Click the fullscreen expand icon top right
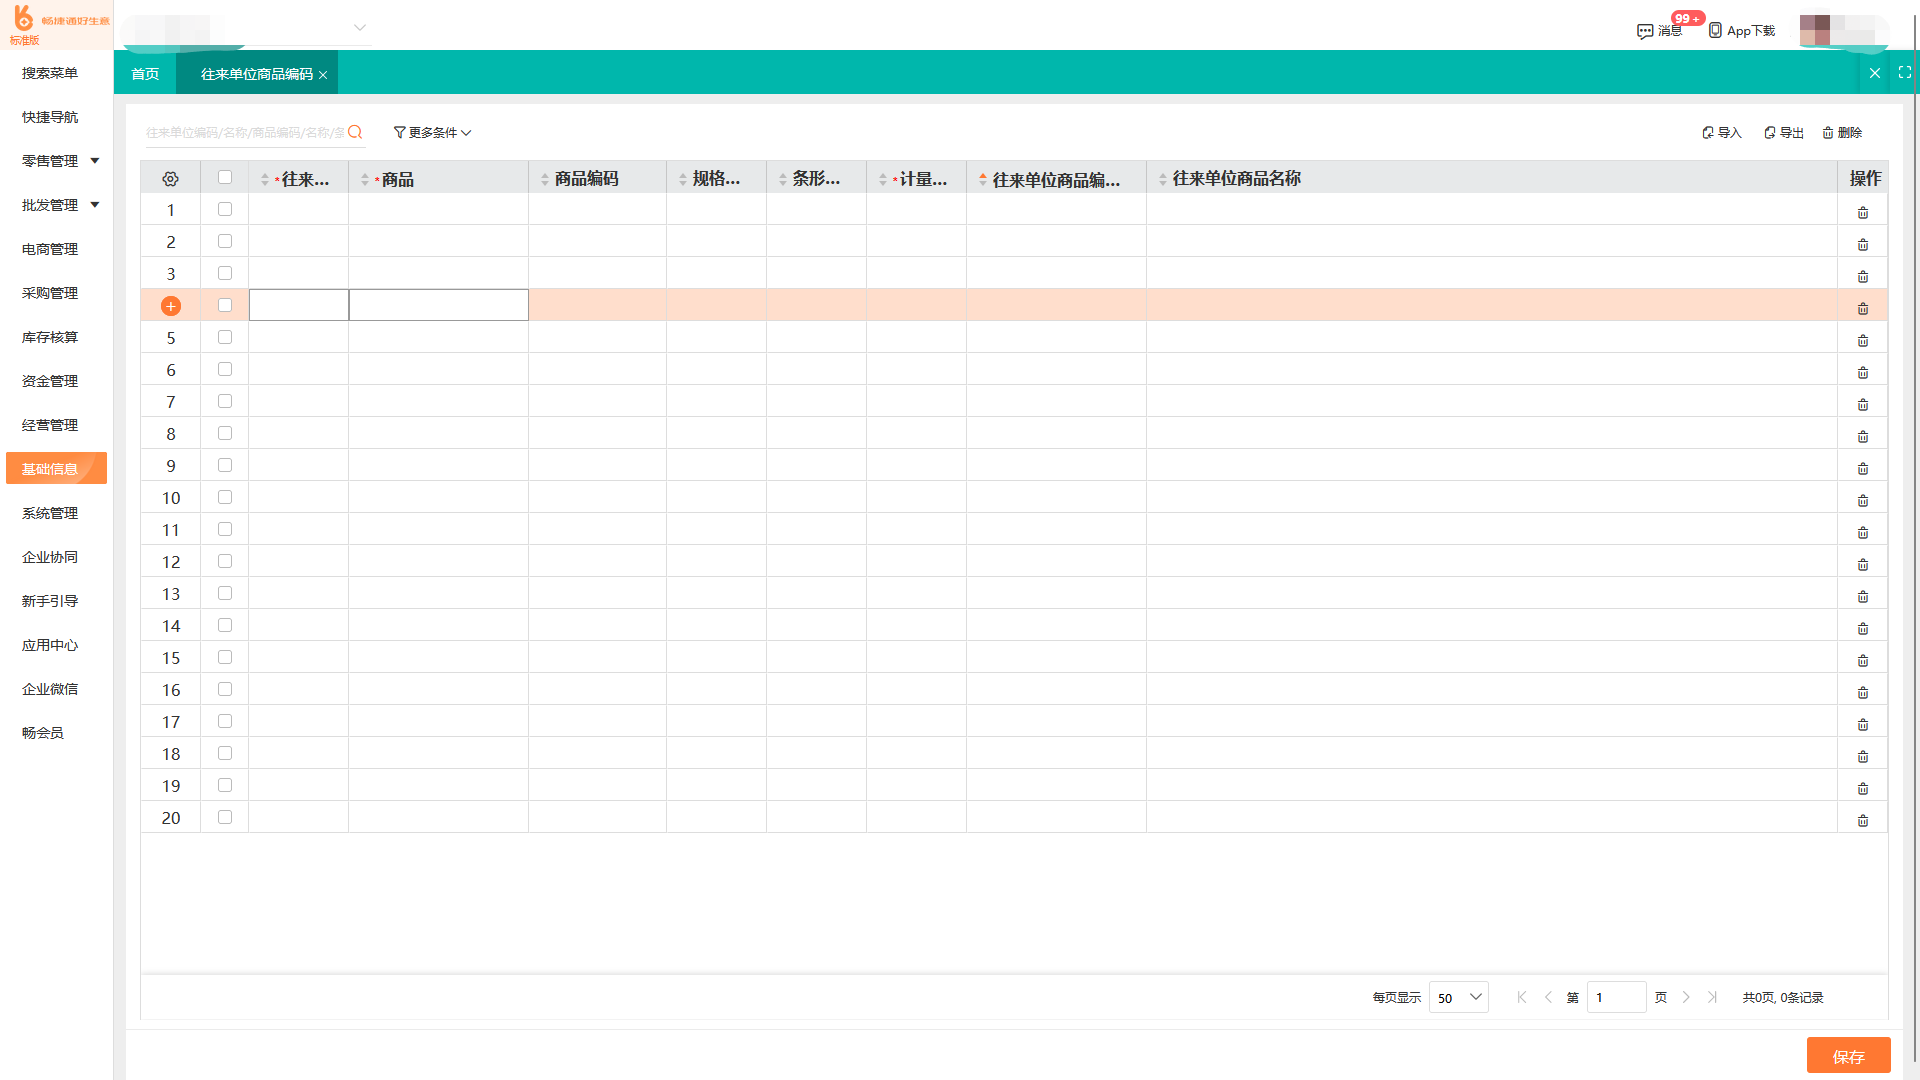The image size is (1920, 1080). 1904,73
